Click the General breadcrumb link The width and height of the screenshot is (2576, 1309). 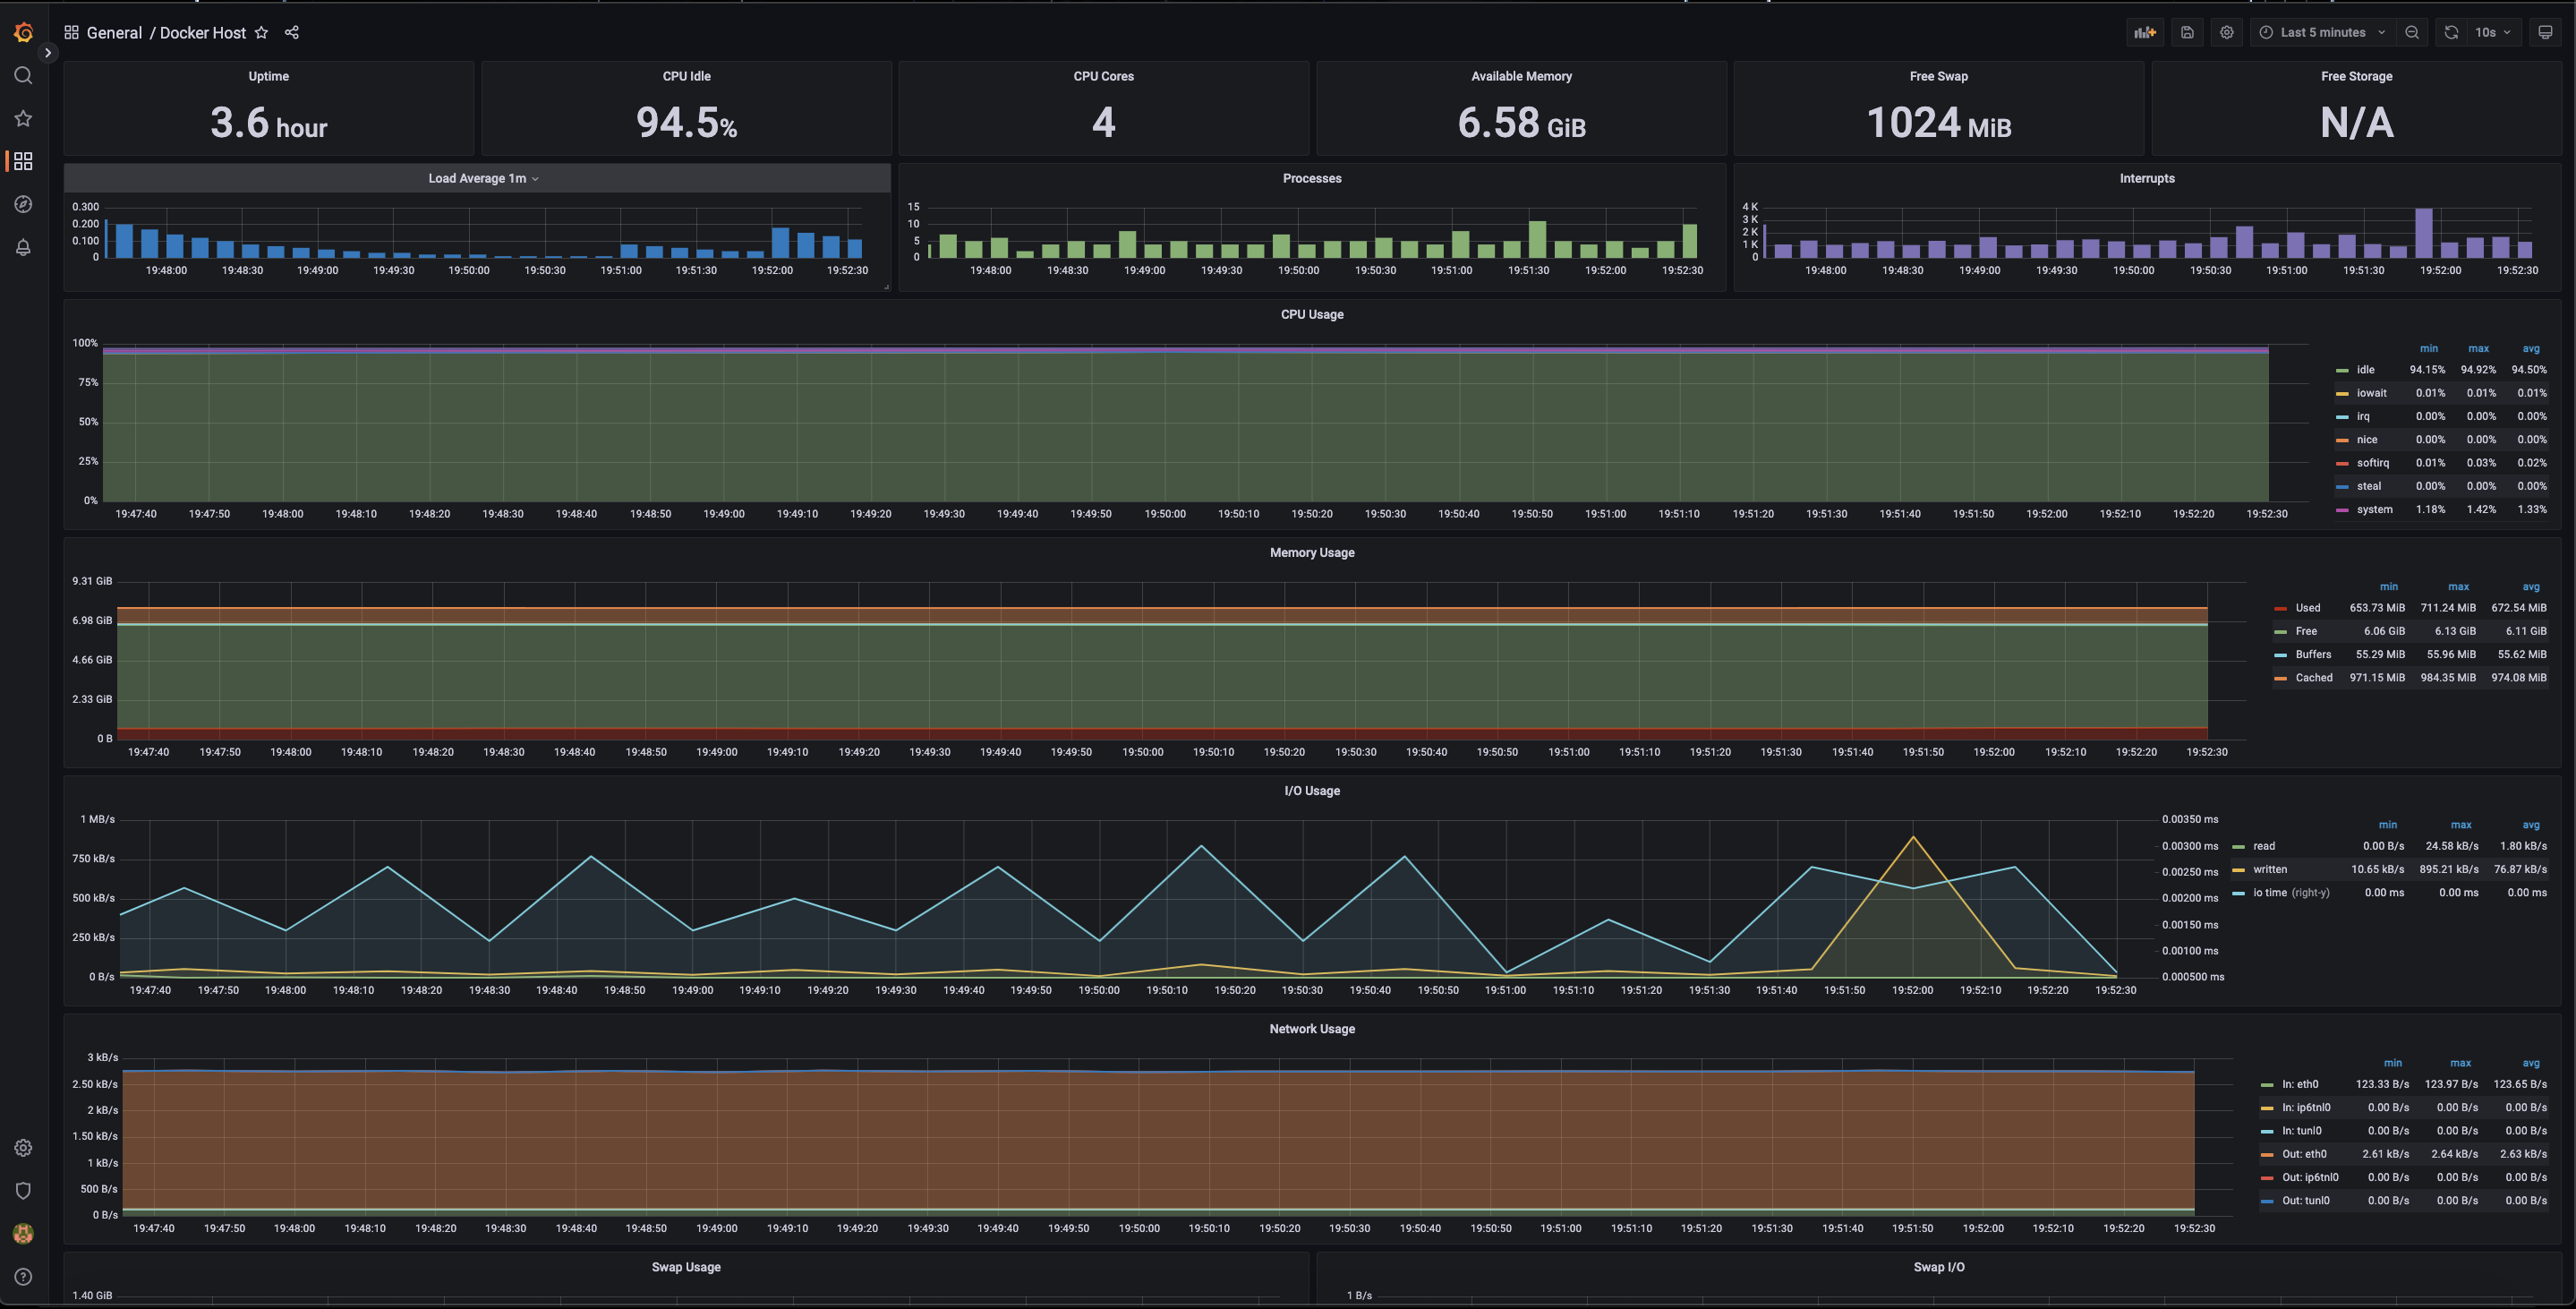[114, 32]
